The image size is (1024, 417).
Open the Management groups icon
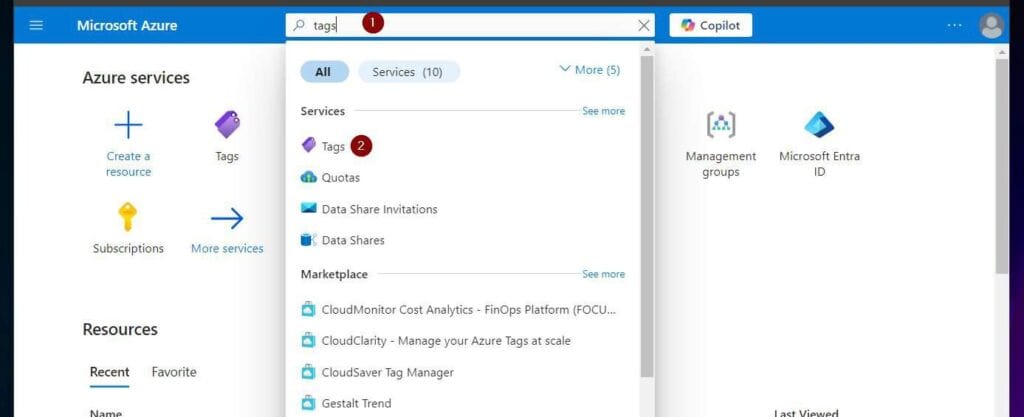point(721,125)
